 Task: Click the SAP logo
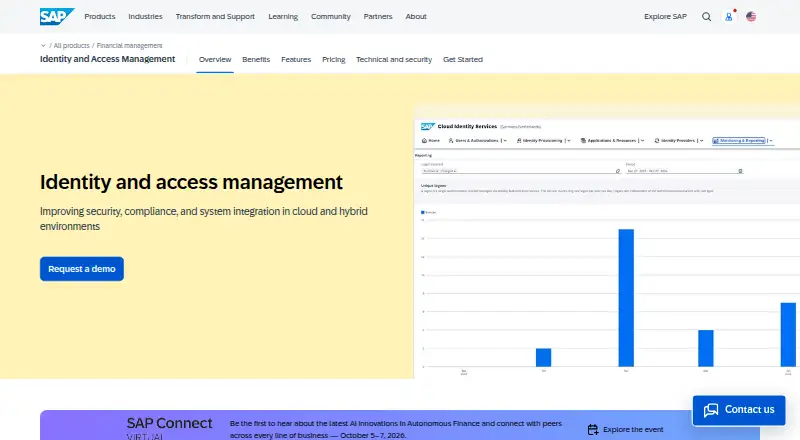pos(57,16)
